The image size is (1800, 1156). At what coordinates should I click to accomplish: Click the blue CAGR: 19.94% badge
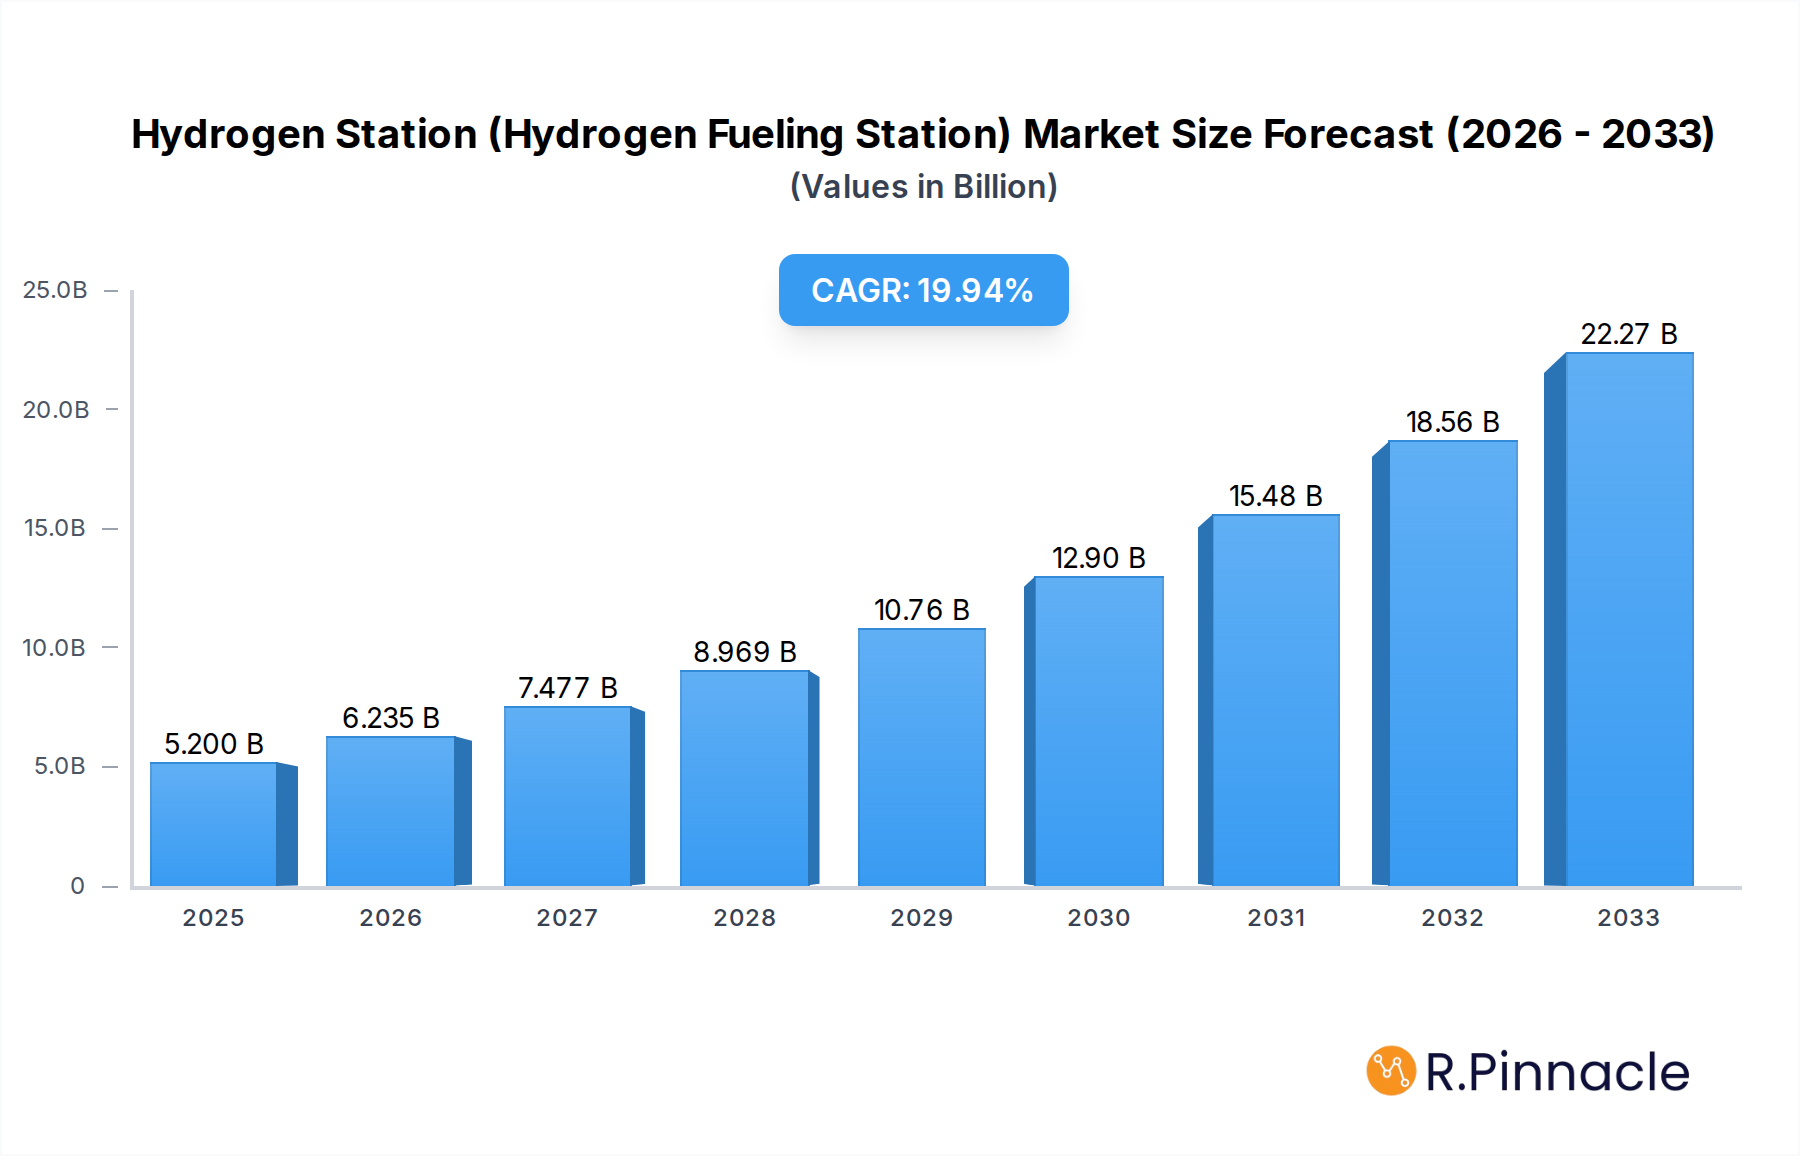(921, 291)
